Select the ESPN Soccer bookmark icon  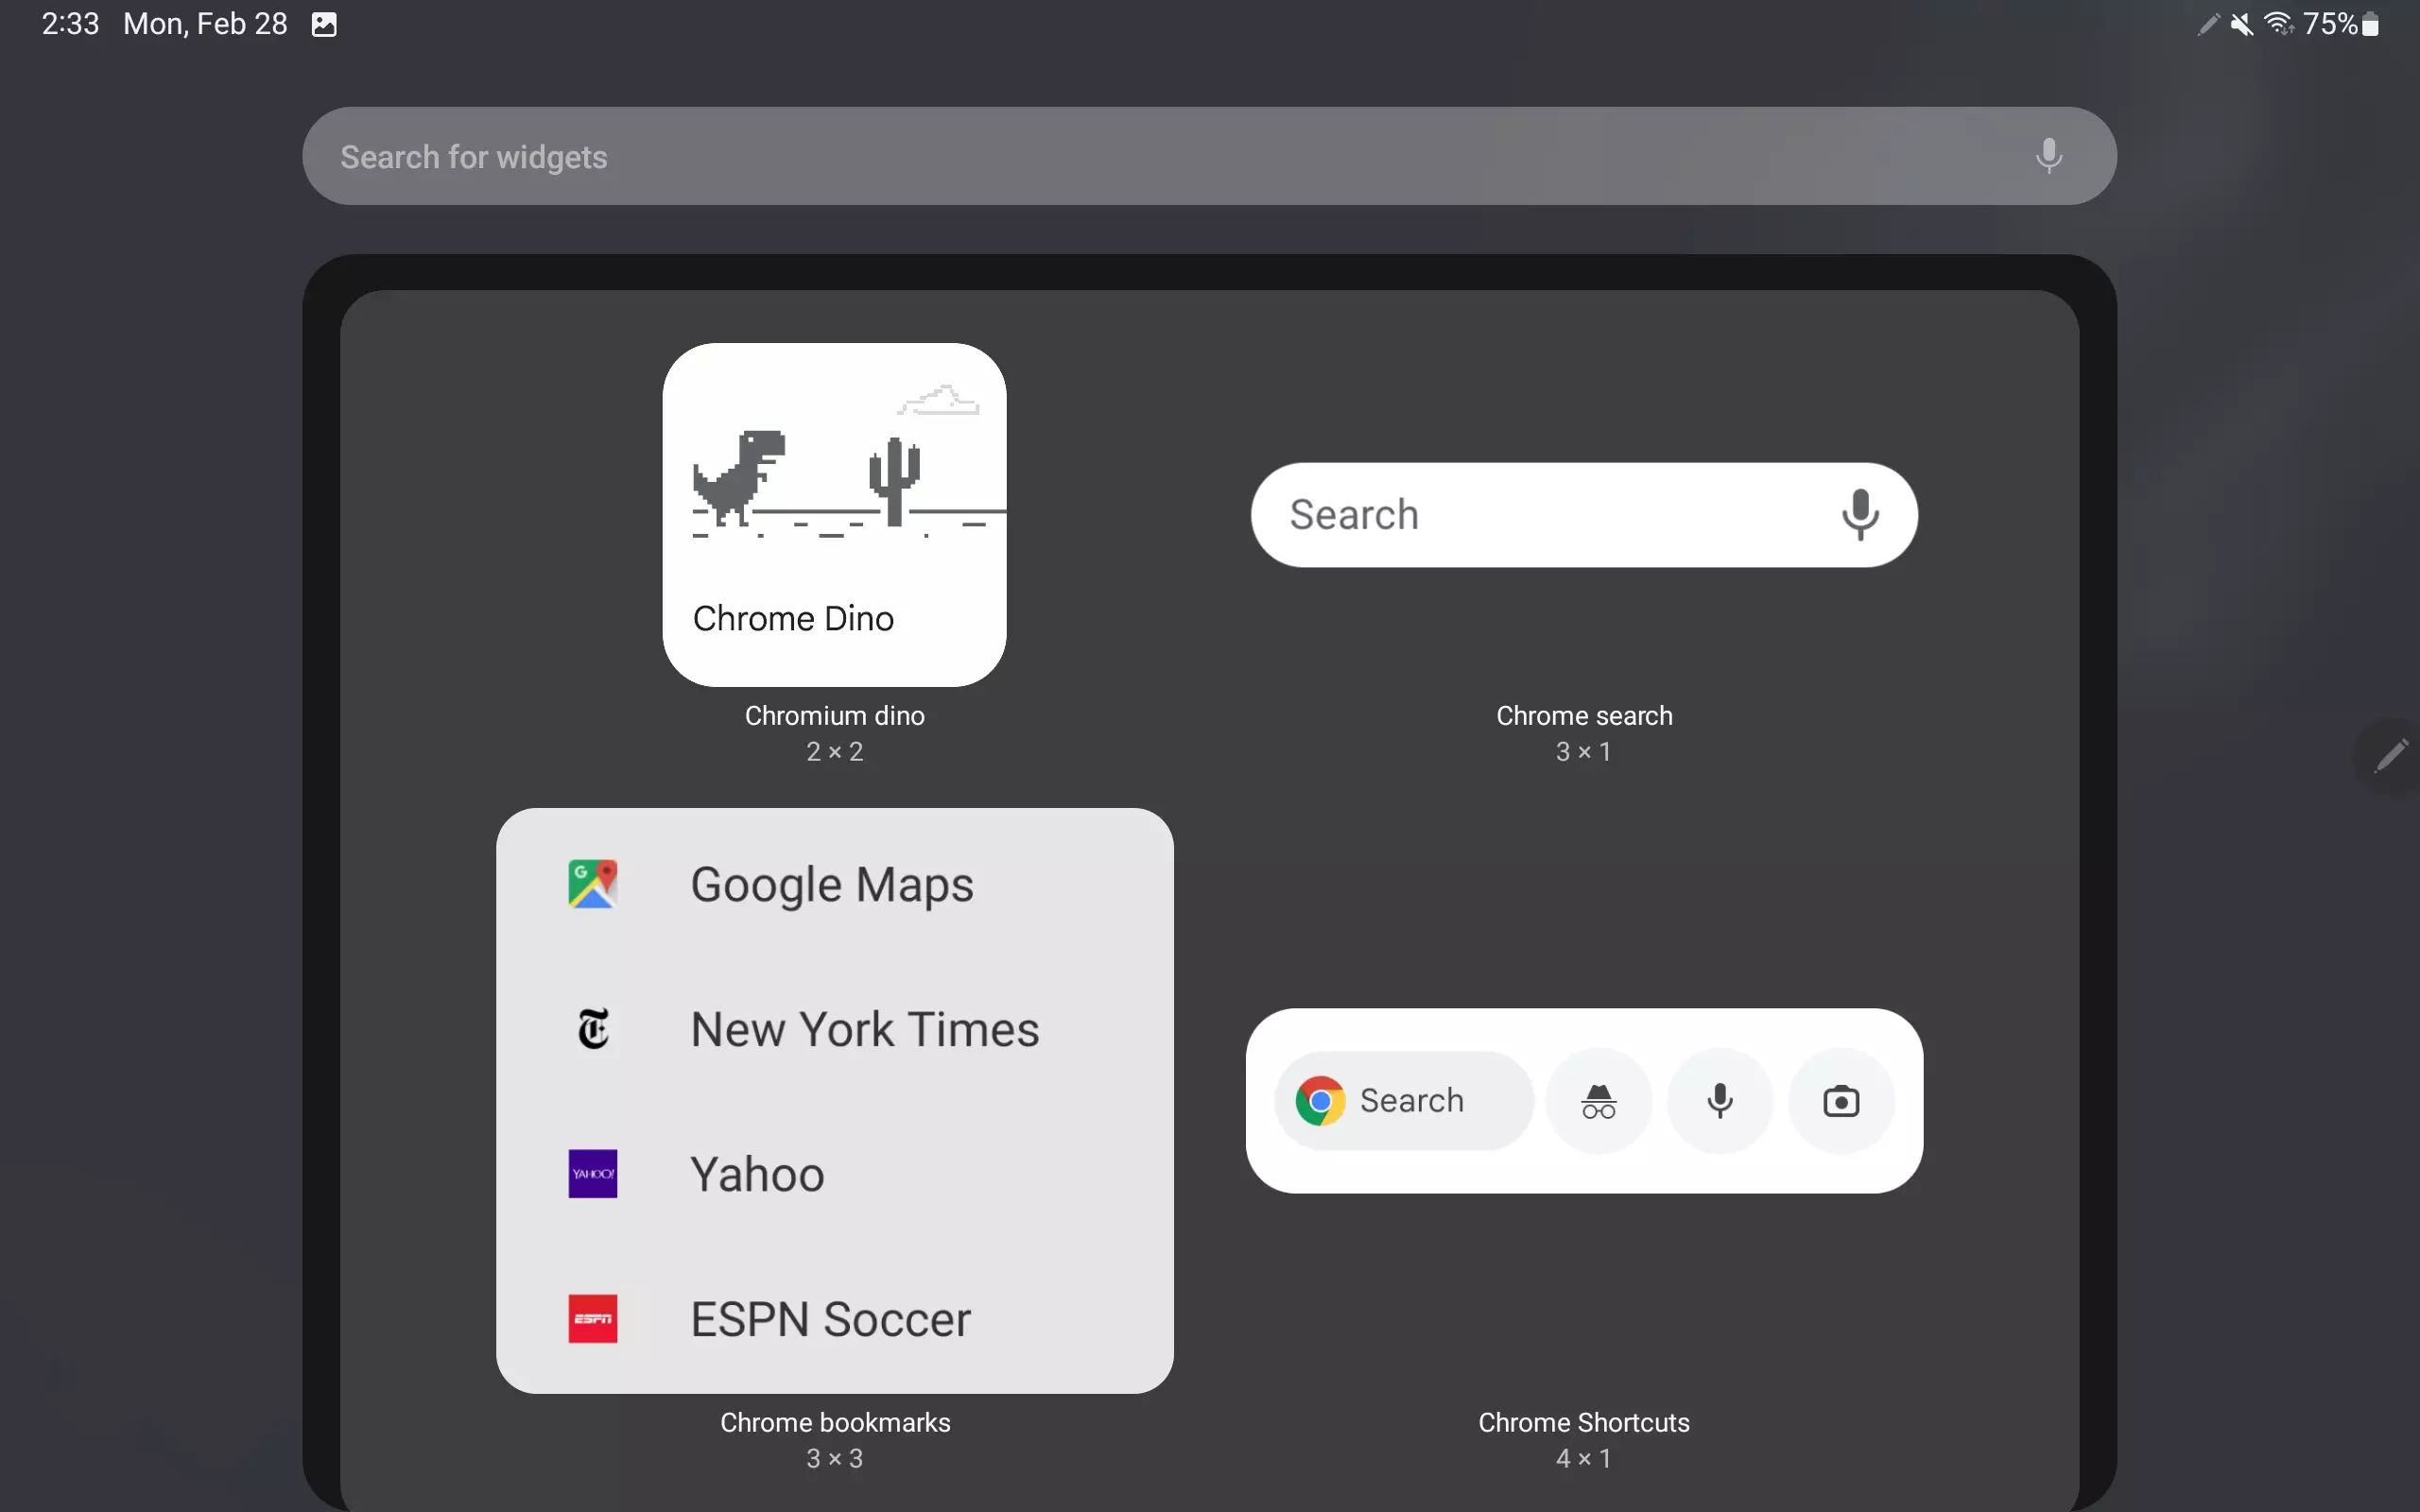pyautogui.click(x=591, y=1318)
